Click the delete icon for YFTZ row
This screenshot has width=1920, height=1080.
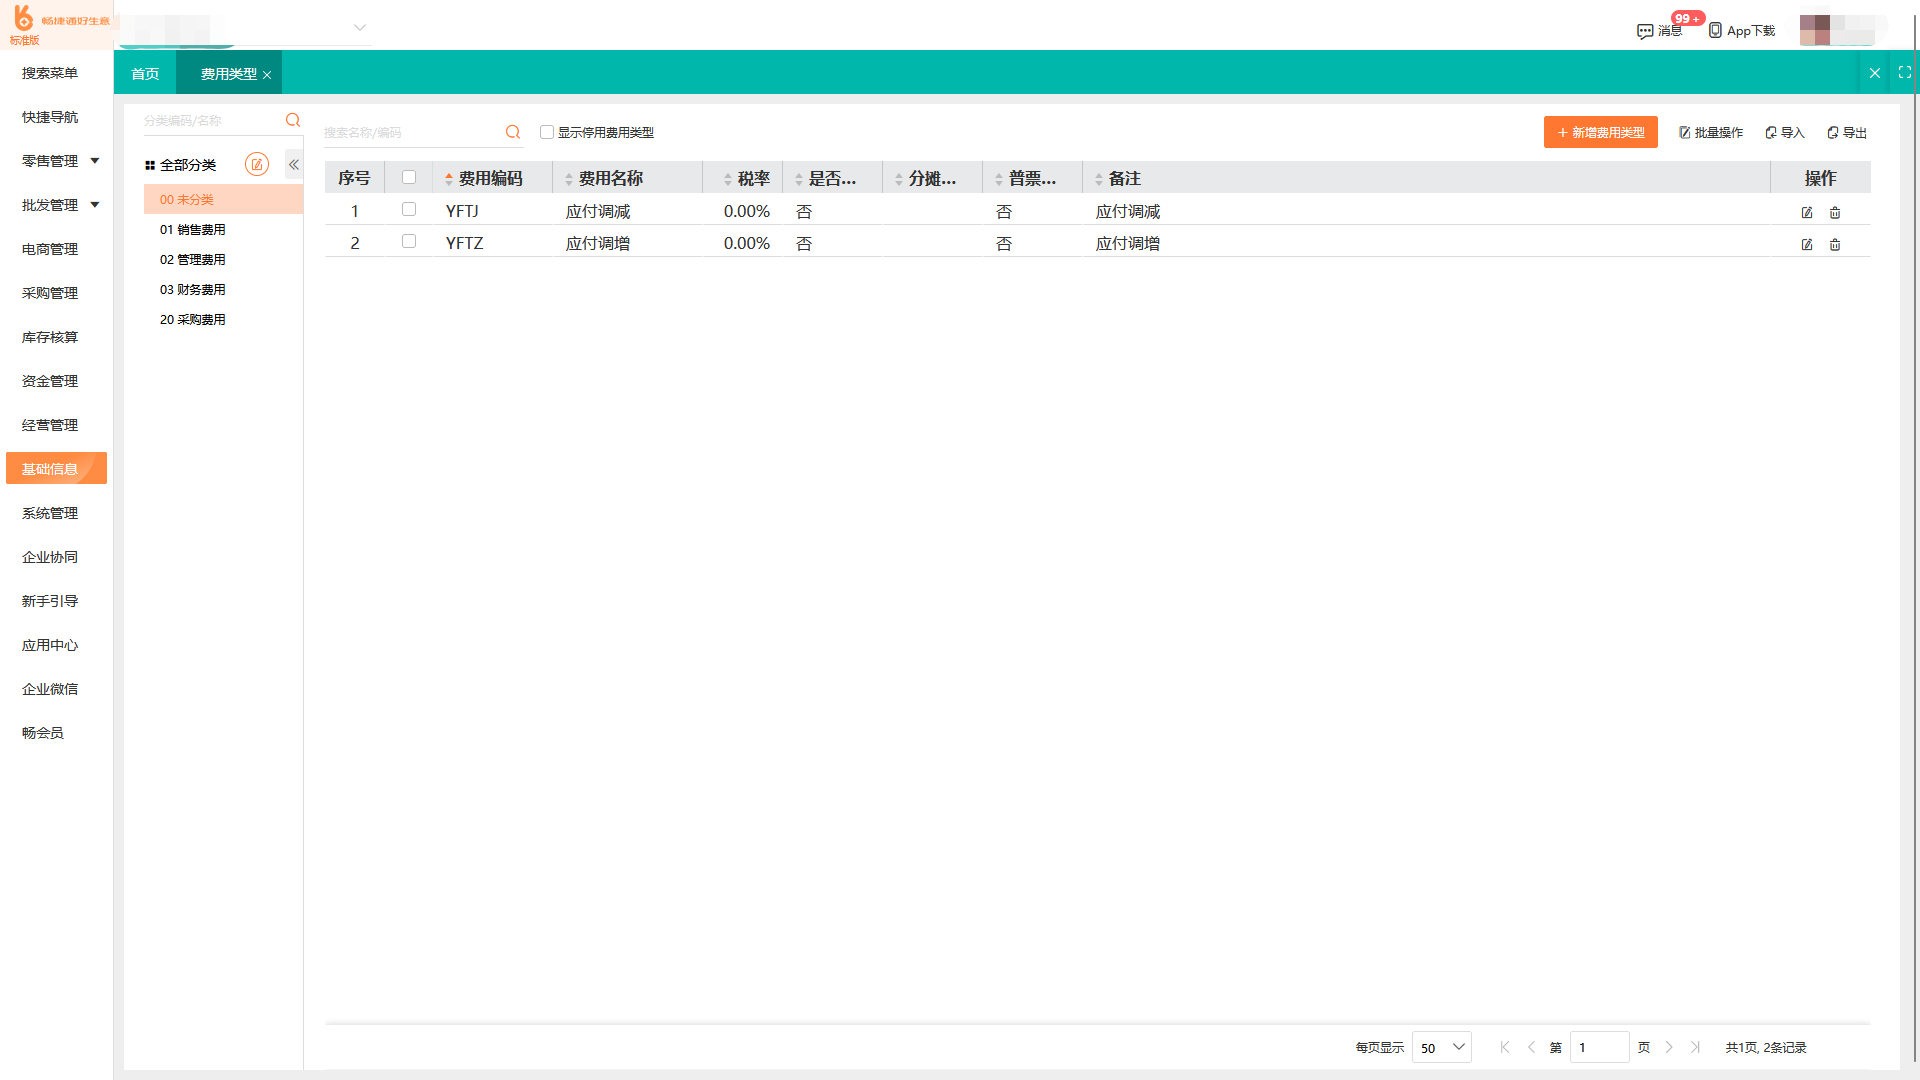click(x=1836, y=244)
